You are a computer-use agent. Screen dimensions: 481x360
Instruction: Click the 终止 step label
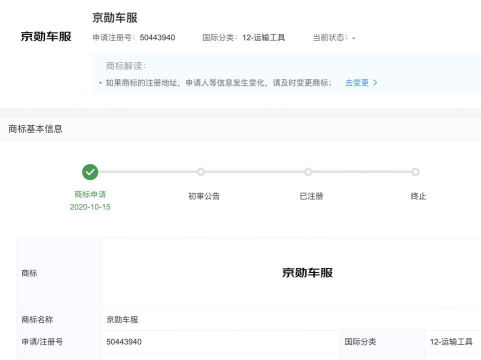click(x=418, y=196)
